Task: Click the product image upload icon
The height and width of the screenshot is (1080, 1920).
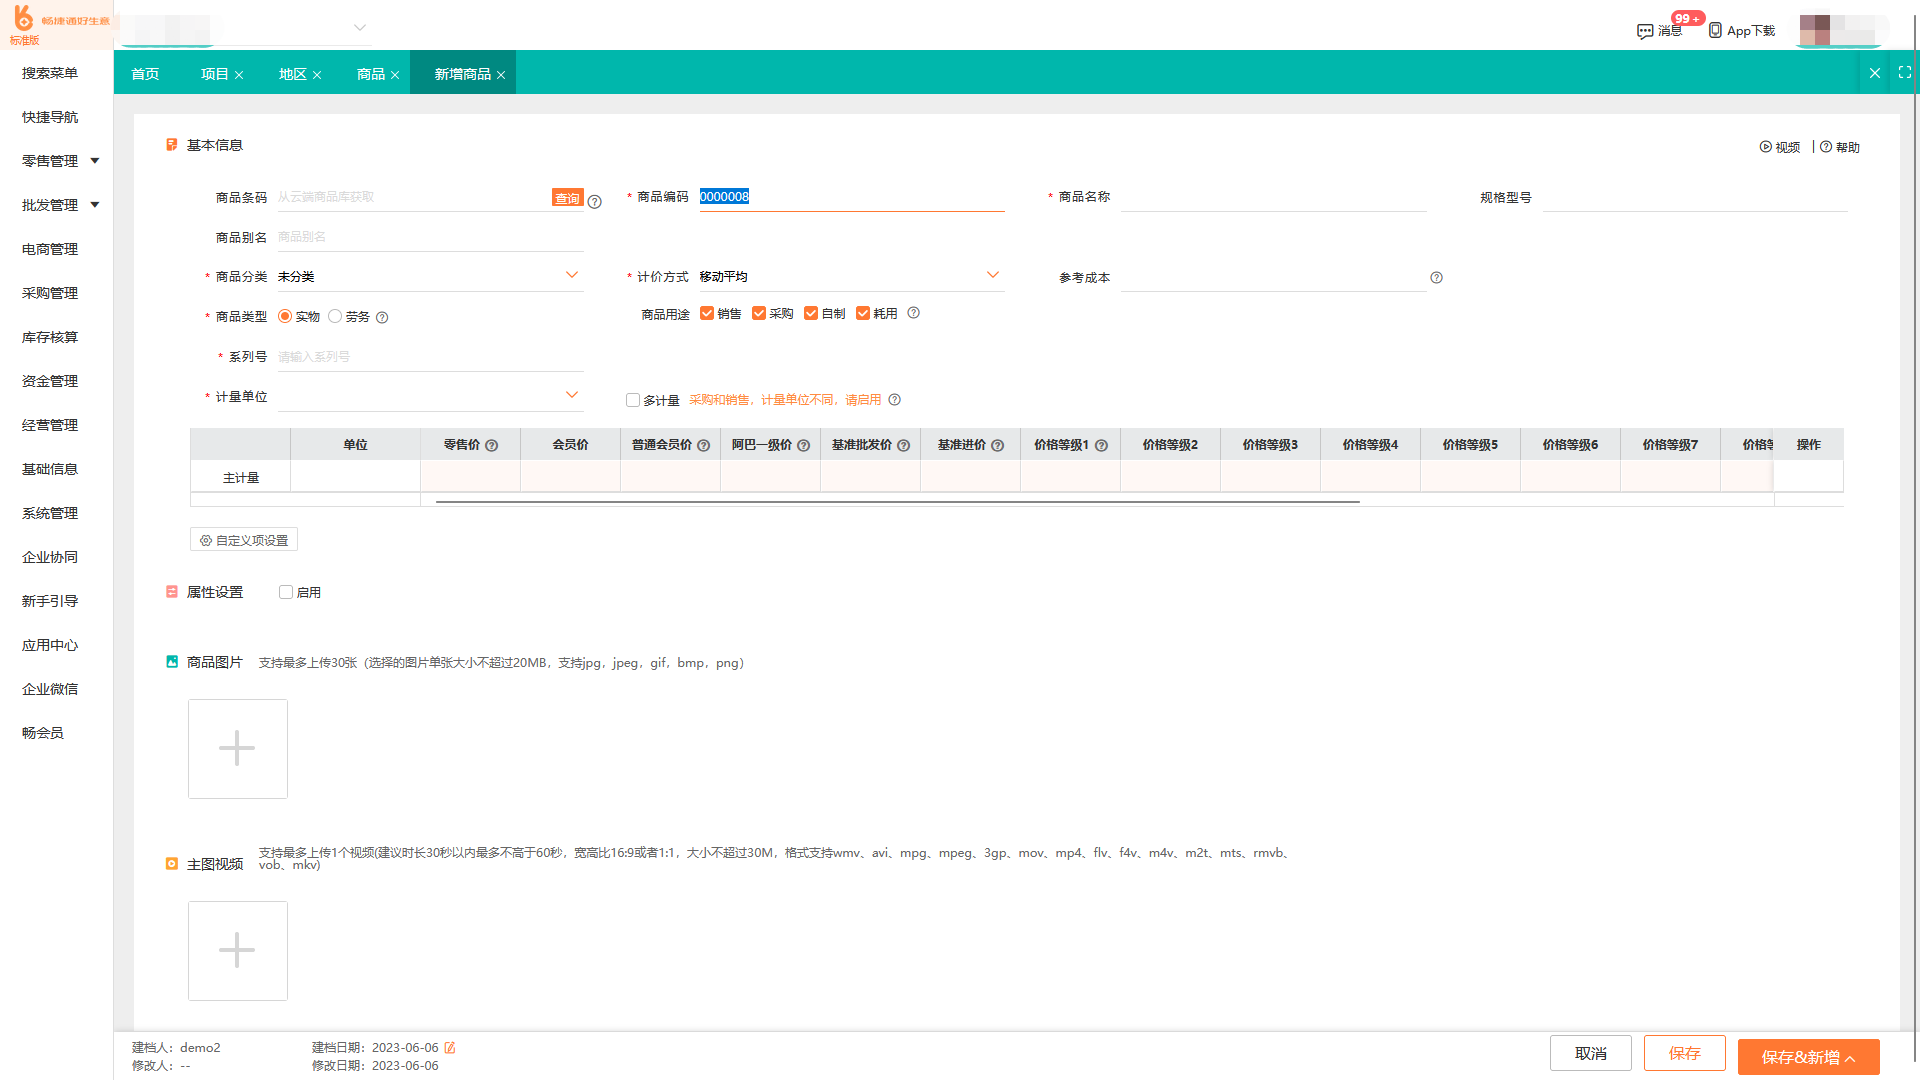Action: 239,748
